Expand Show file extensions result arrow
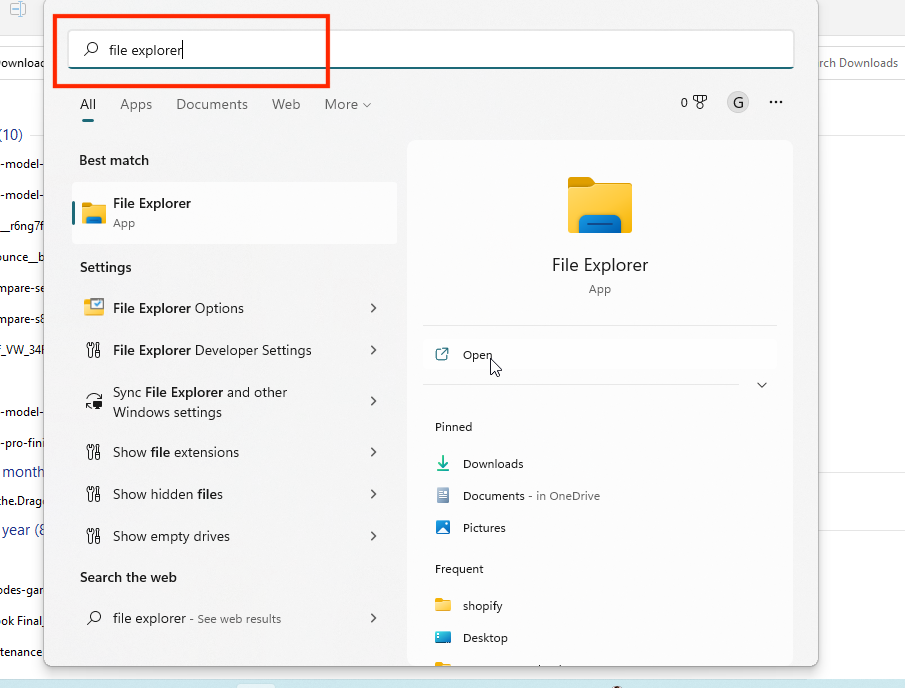Viewport: 905px width, 688px height. coord(373,452)
